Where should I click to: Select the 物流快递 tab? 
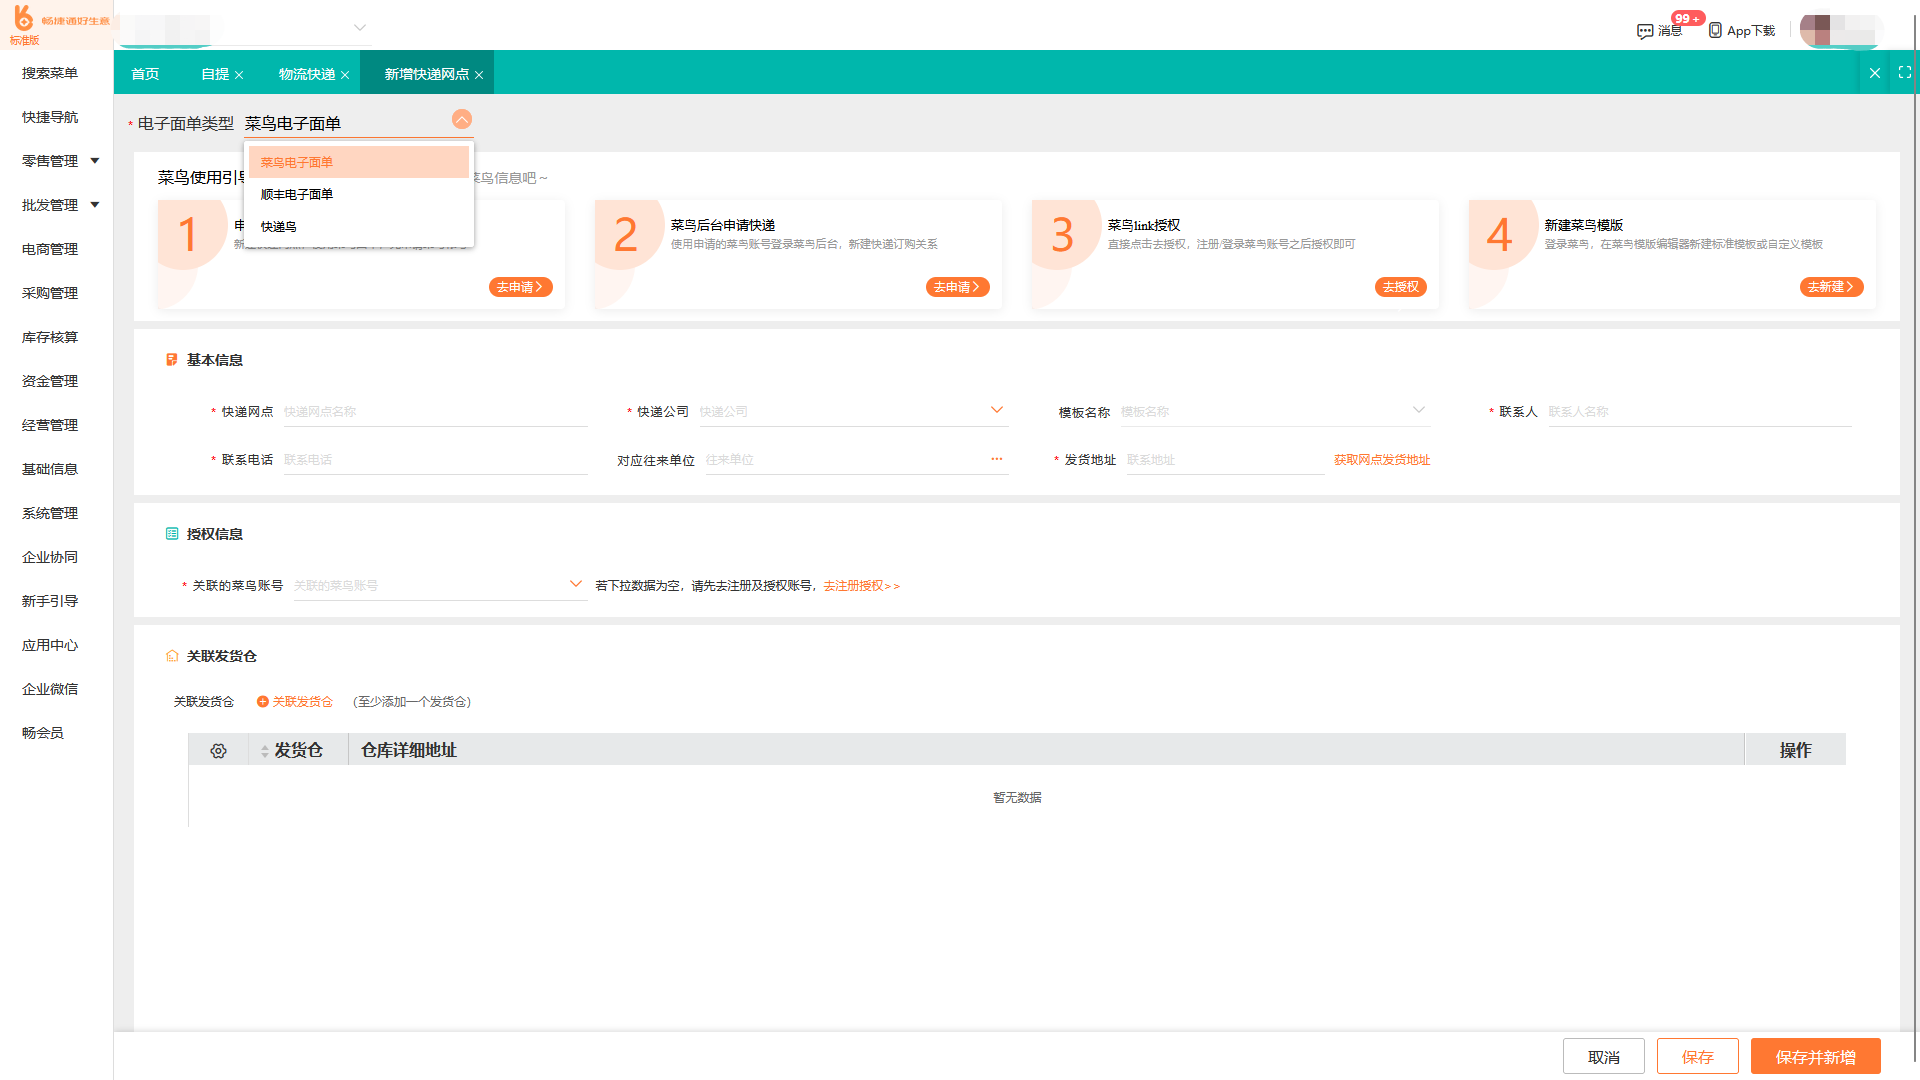[x=306, y=73]
